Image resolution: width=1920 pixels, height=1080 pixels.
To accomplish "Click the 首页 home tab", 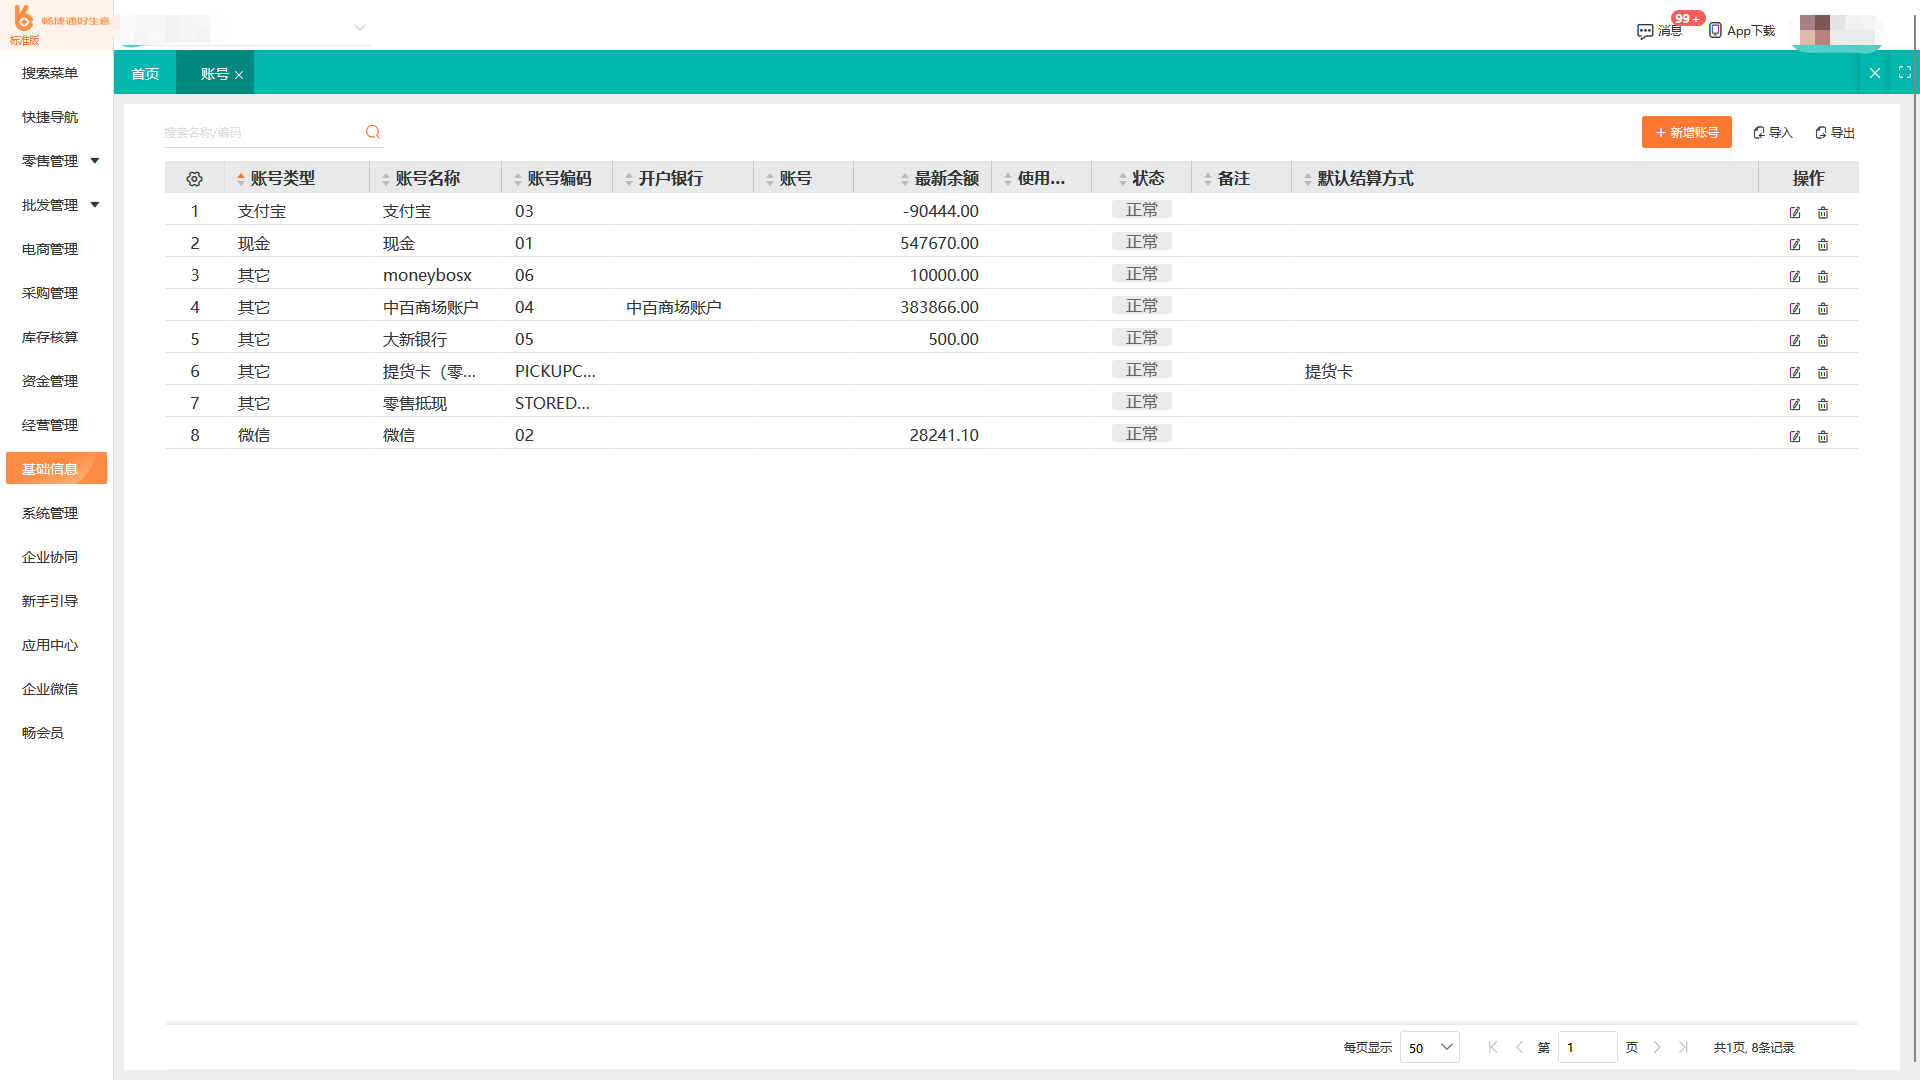I will point(145,73).
